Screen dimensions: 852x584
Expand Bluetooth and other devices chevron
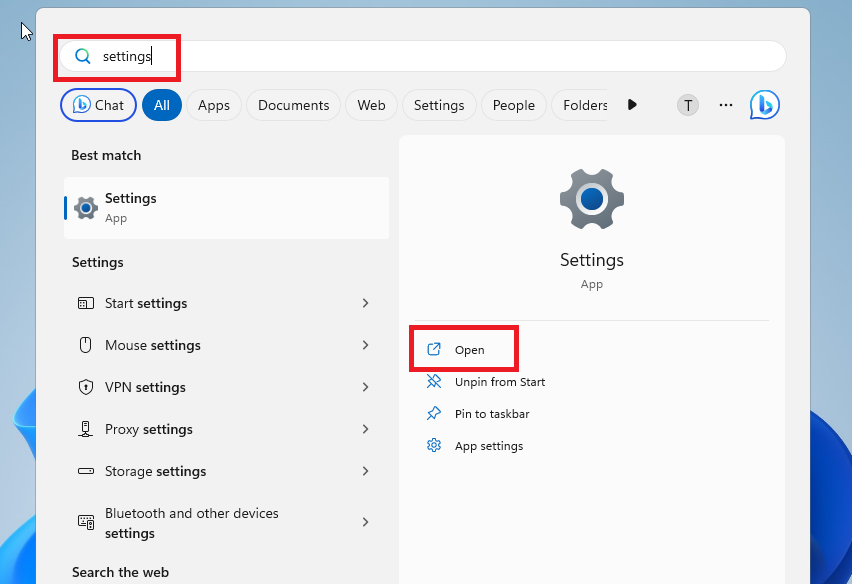[365, 522]
